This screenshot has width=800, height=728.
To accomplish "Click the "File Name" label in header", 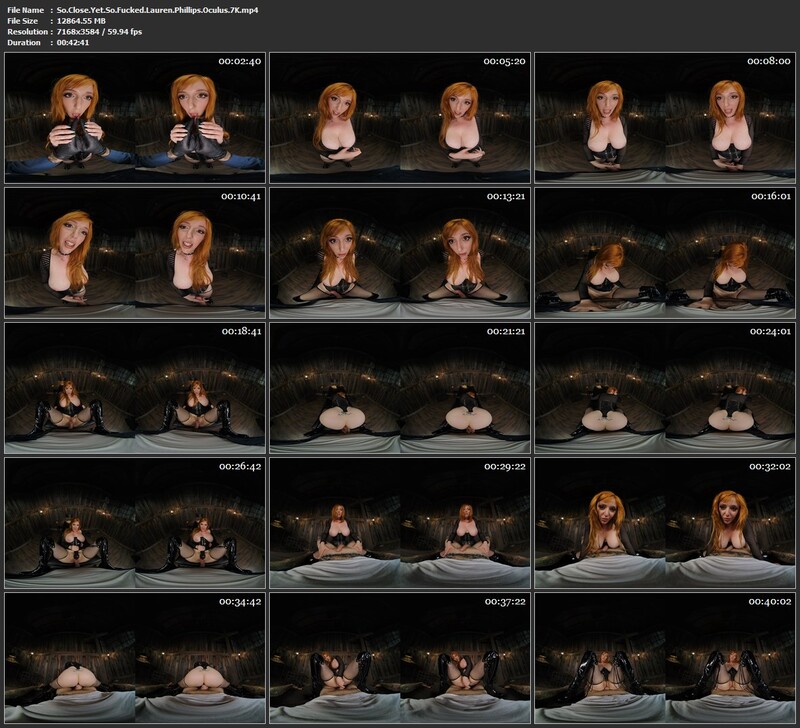I will point(27,8).
